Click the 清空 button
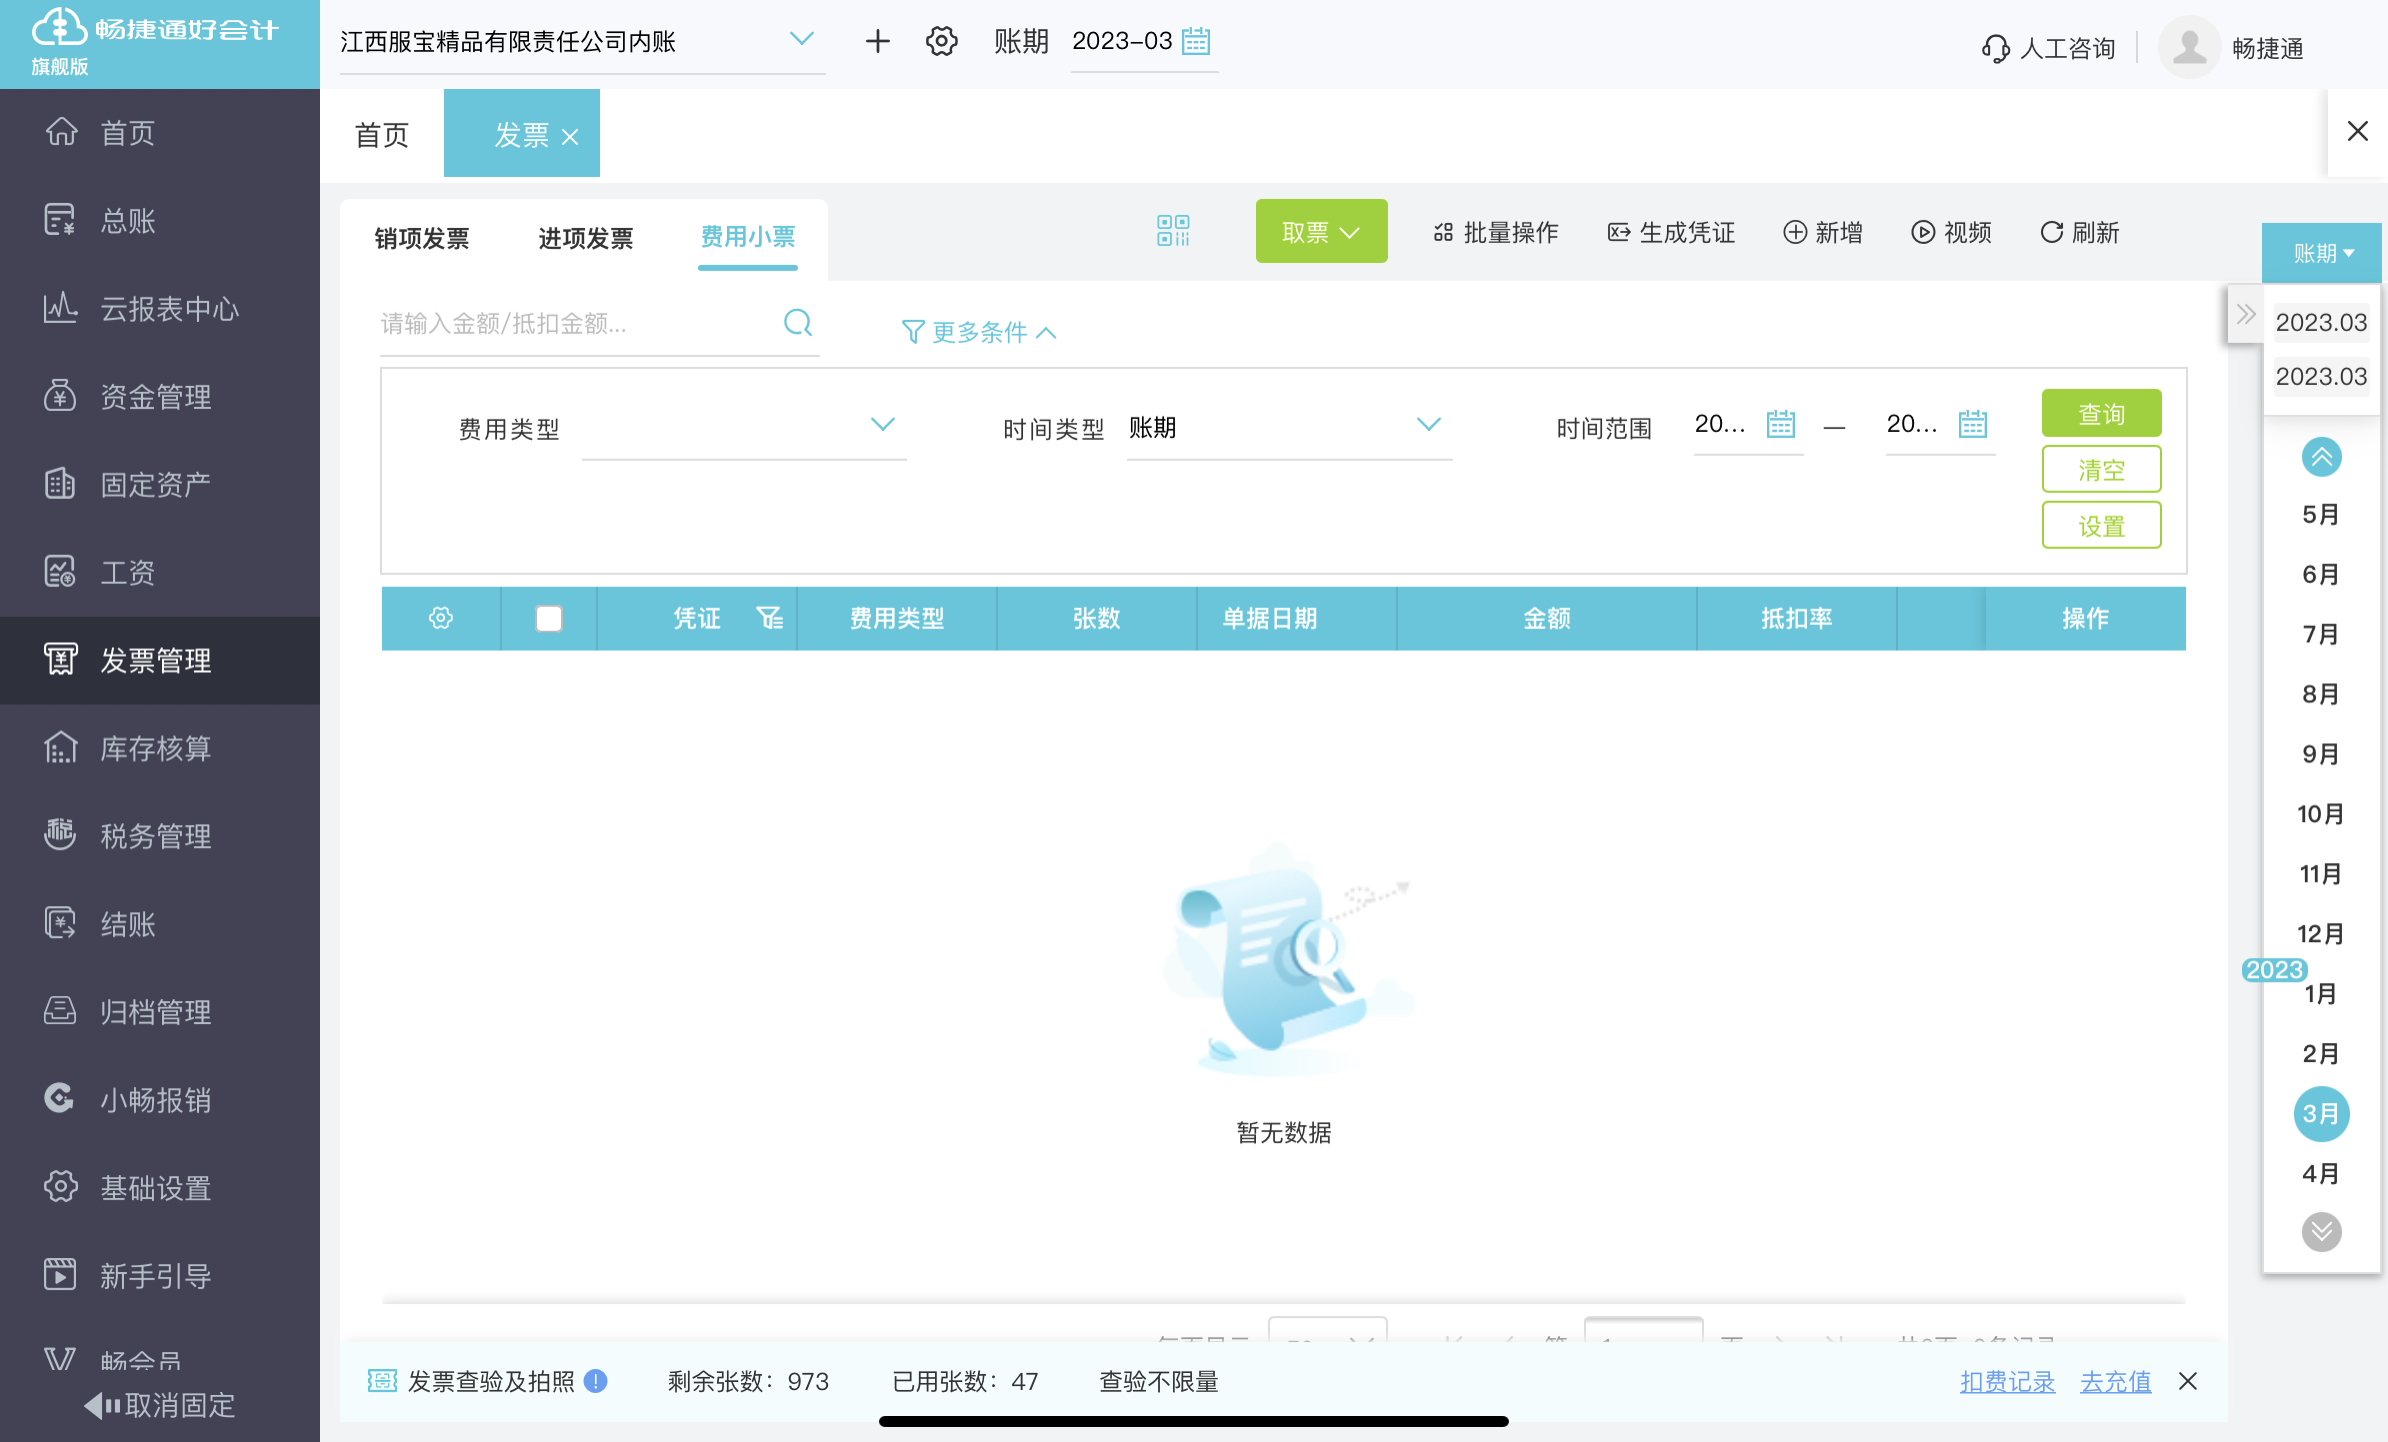 click(x=2101, y=469)
